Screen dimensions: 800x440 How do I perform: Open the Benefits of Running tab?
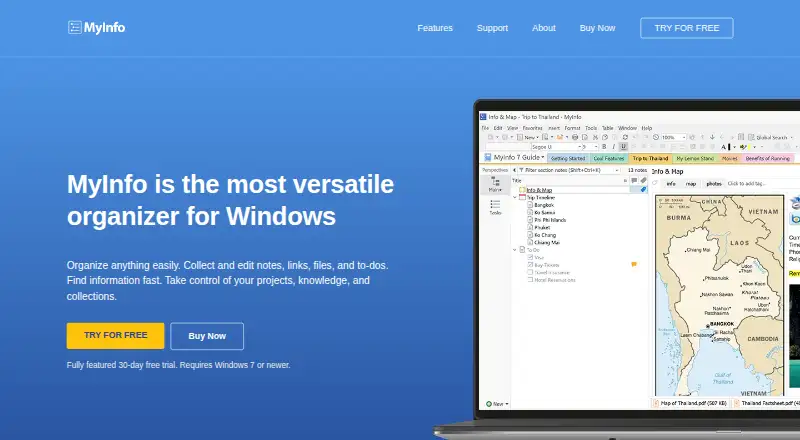(767, 158)
